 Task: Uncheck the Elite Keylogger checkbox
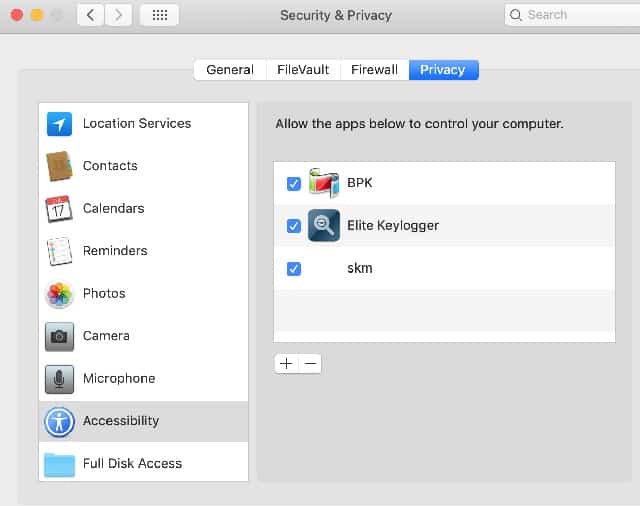click(x=294, y=226)
